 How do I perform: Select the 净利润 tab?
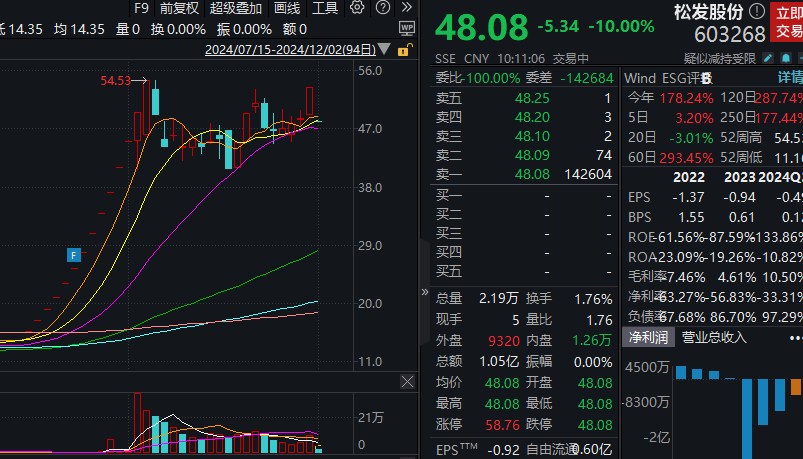pyautogui.click(x=647, y=337)
